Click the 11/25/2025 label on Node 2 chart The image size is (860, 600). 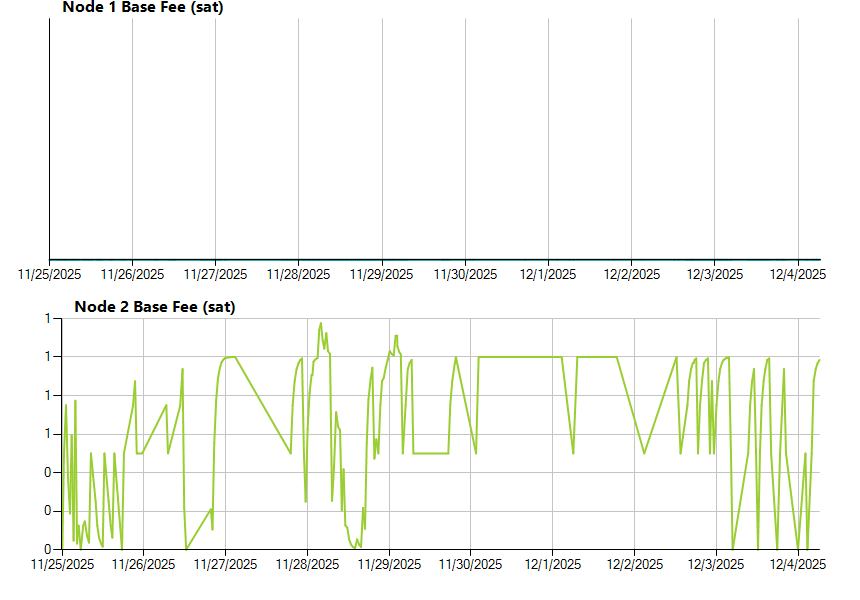62,565
